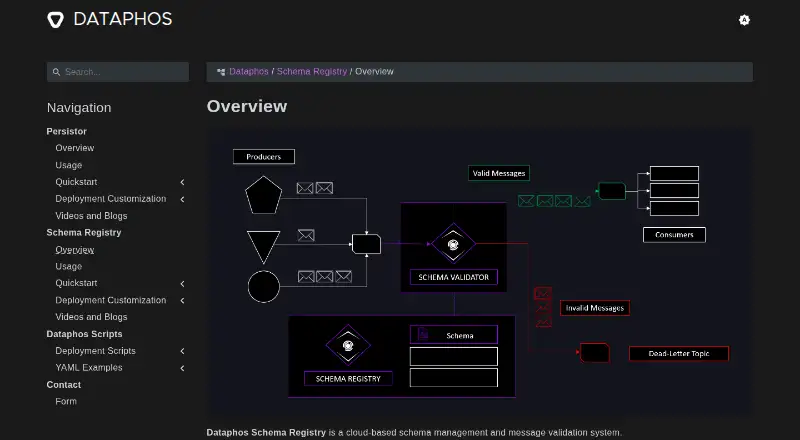
Task: Click the triangle producer shape
Action: [x=263, y=247]
